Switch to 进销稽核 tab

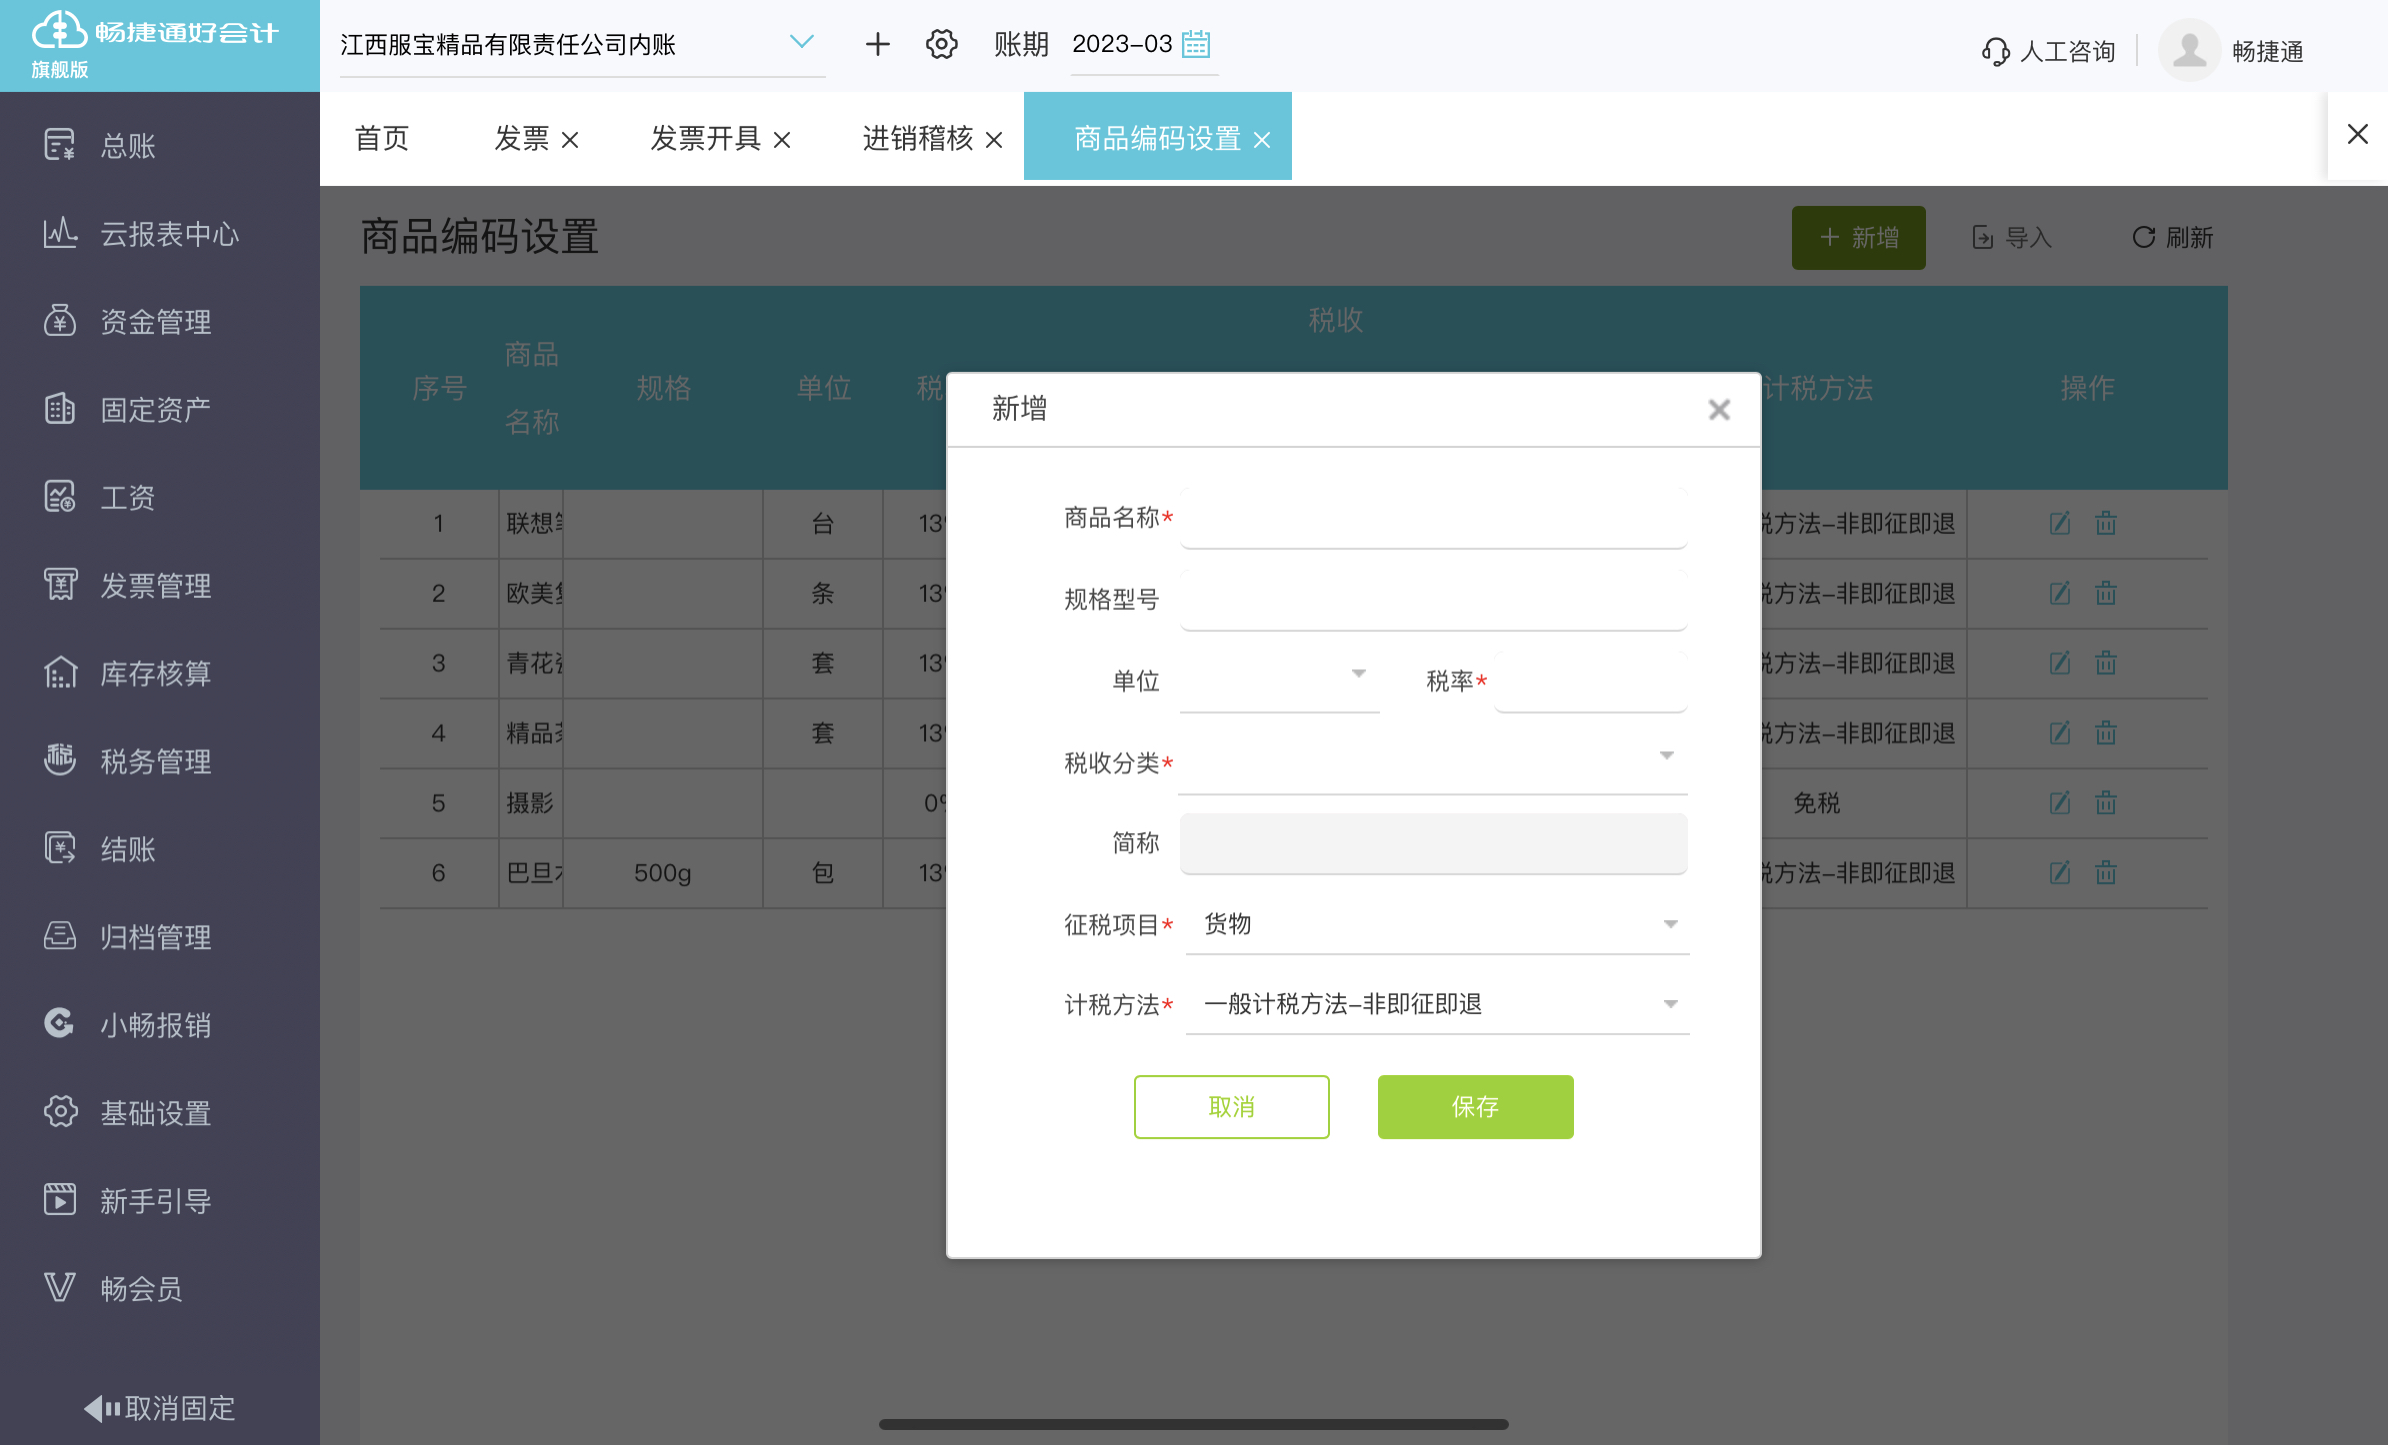tap(916, 140)
